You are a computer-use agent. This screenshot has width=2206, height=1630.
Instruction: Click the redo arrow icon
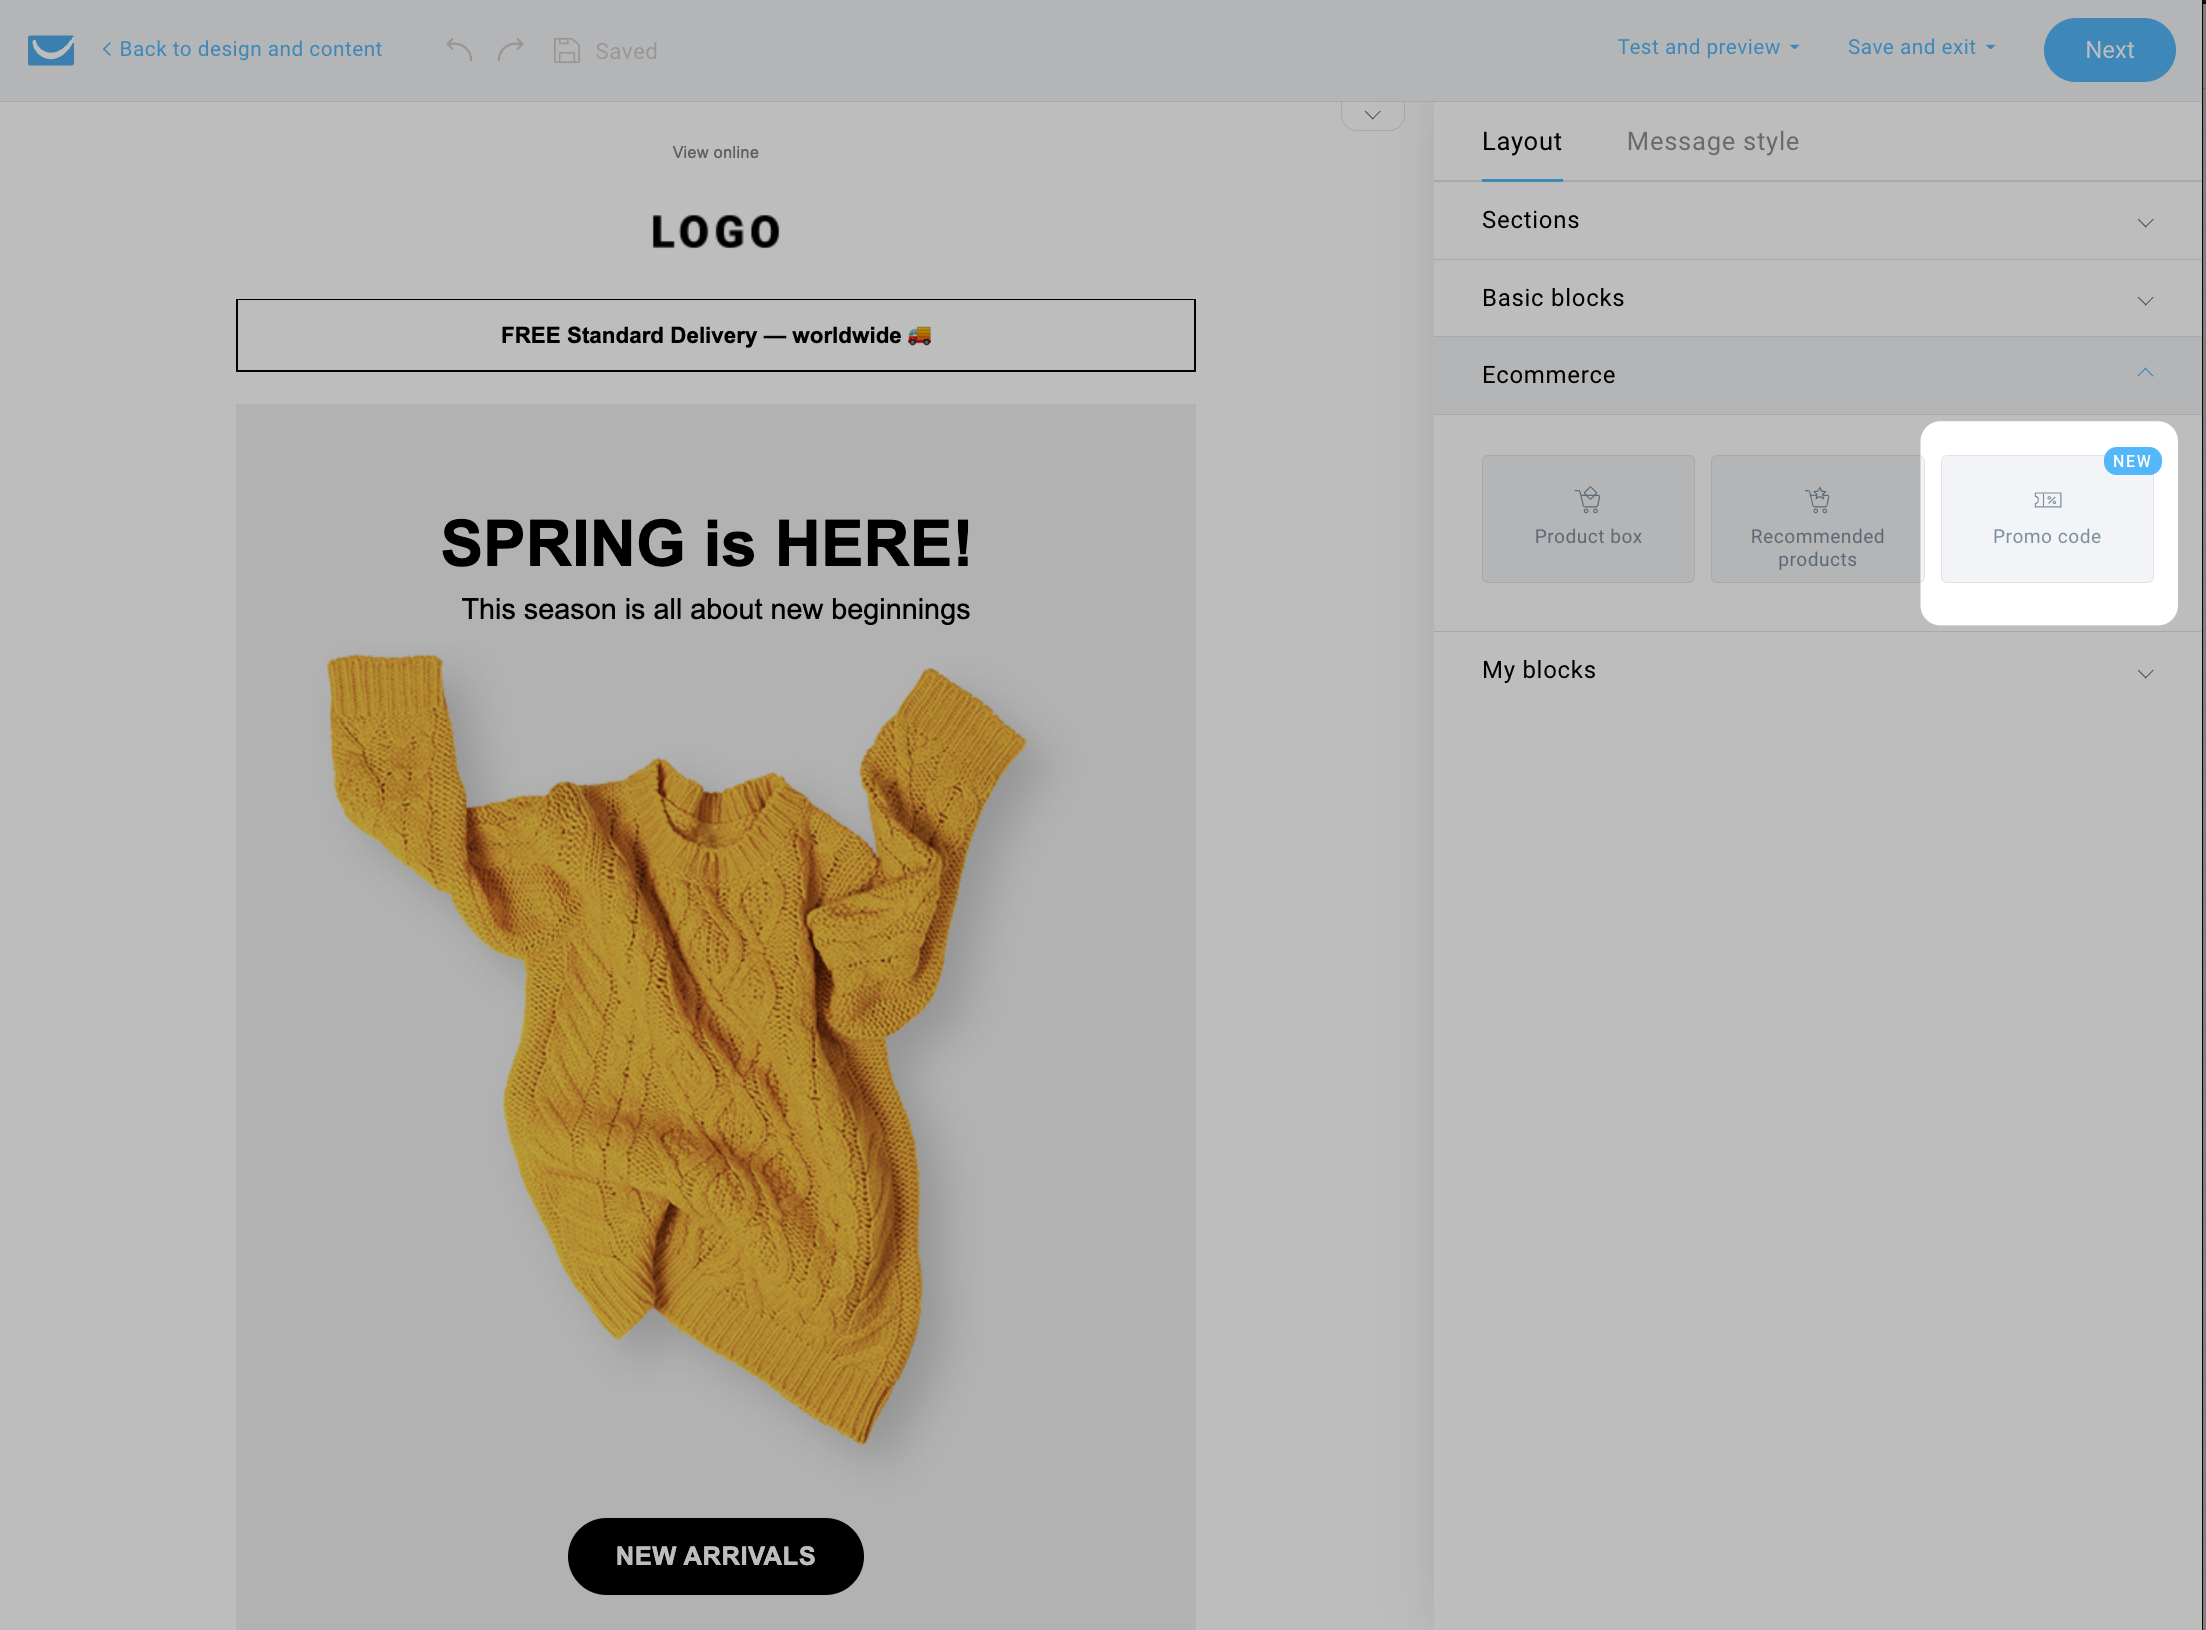click(x=510, y=50)
